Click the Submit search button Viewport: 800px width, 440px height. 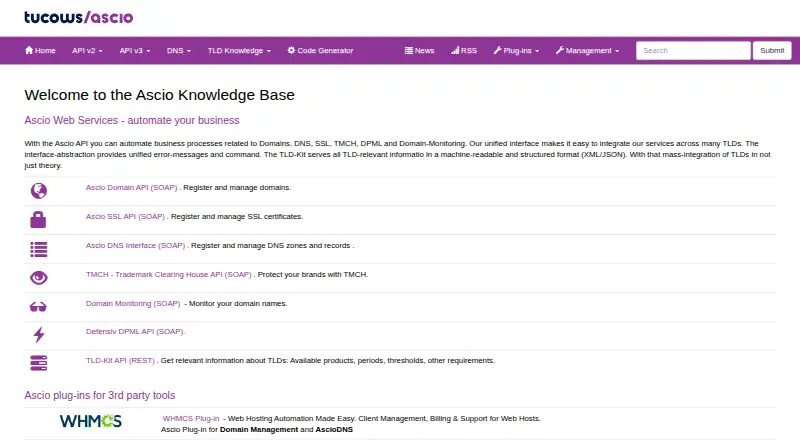click(x=772, y=51)
